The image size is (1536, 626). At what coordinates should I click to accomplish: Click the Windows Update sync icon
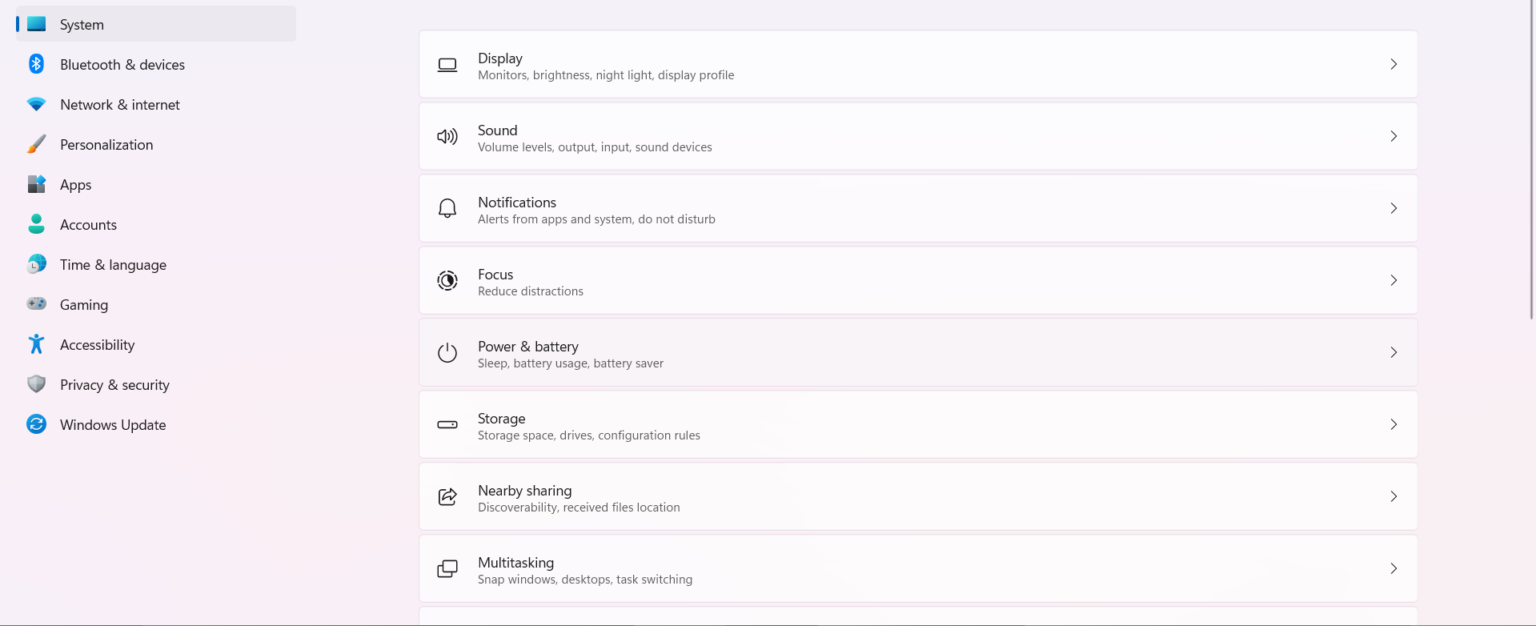tap(37, 425)
